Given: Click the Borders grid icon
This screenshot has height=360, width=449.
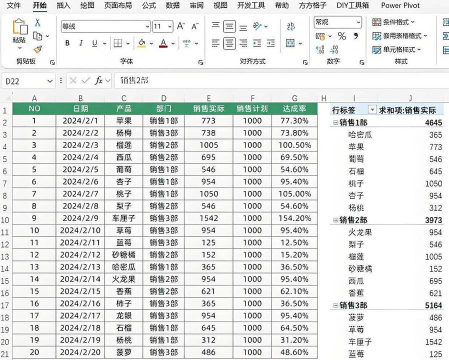Looking at the screenshot, I should [x=118, y=43].
